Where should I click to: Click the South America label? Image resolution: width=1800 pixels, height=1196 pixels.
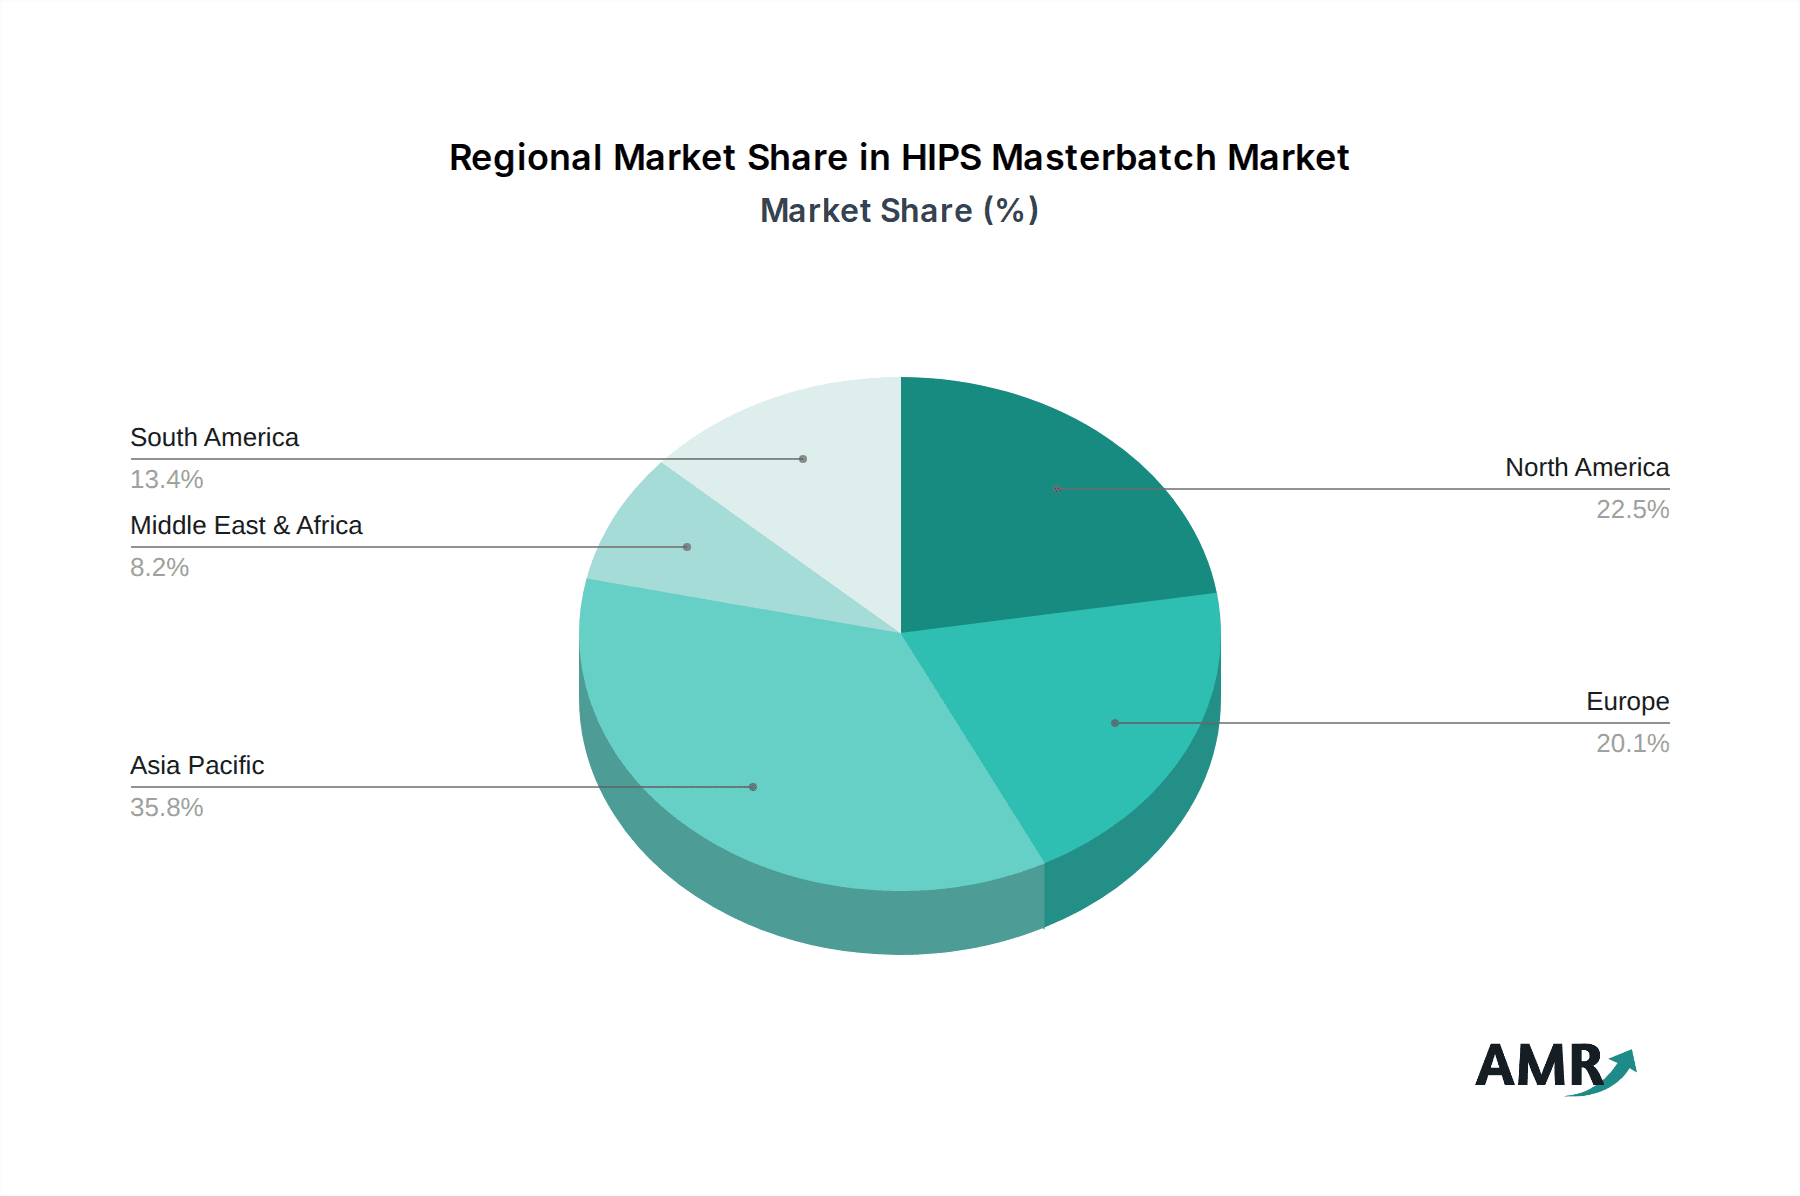pos(214,437)
